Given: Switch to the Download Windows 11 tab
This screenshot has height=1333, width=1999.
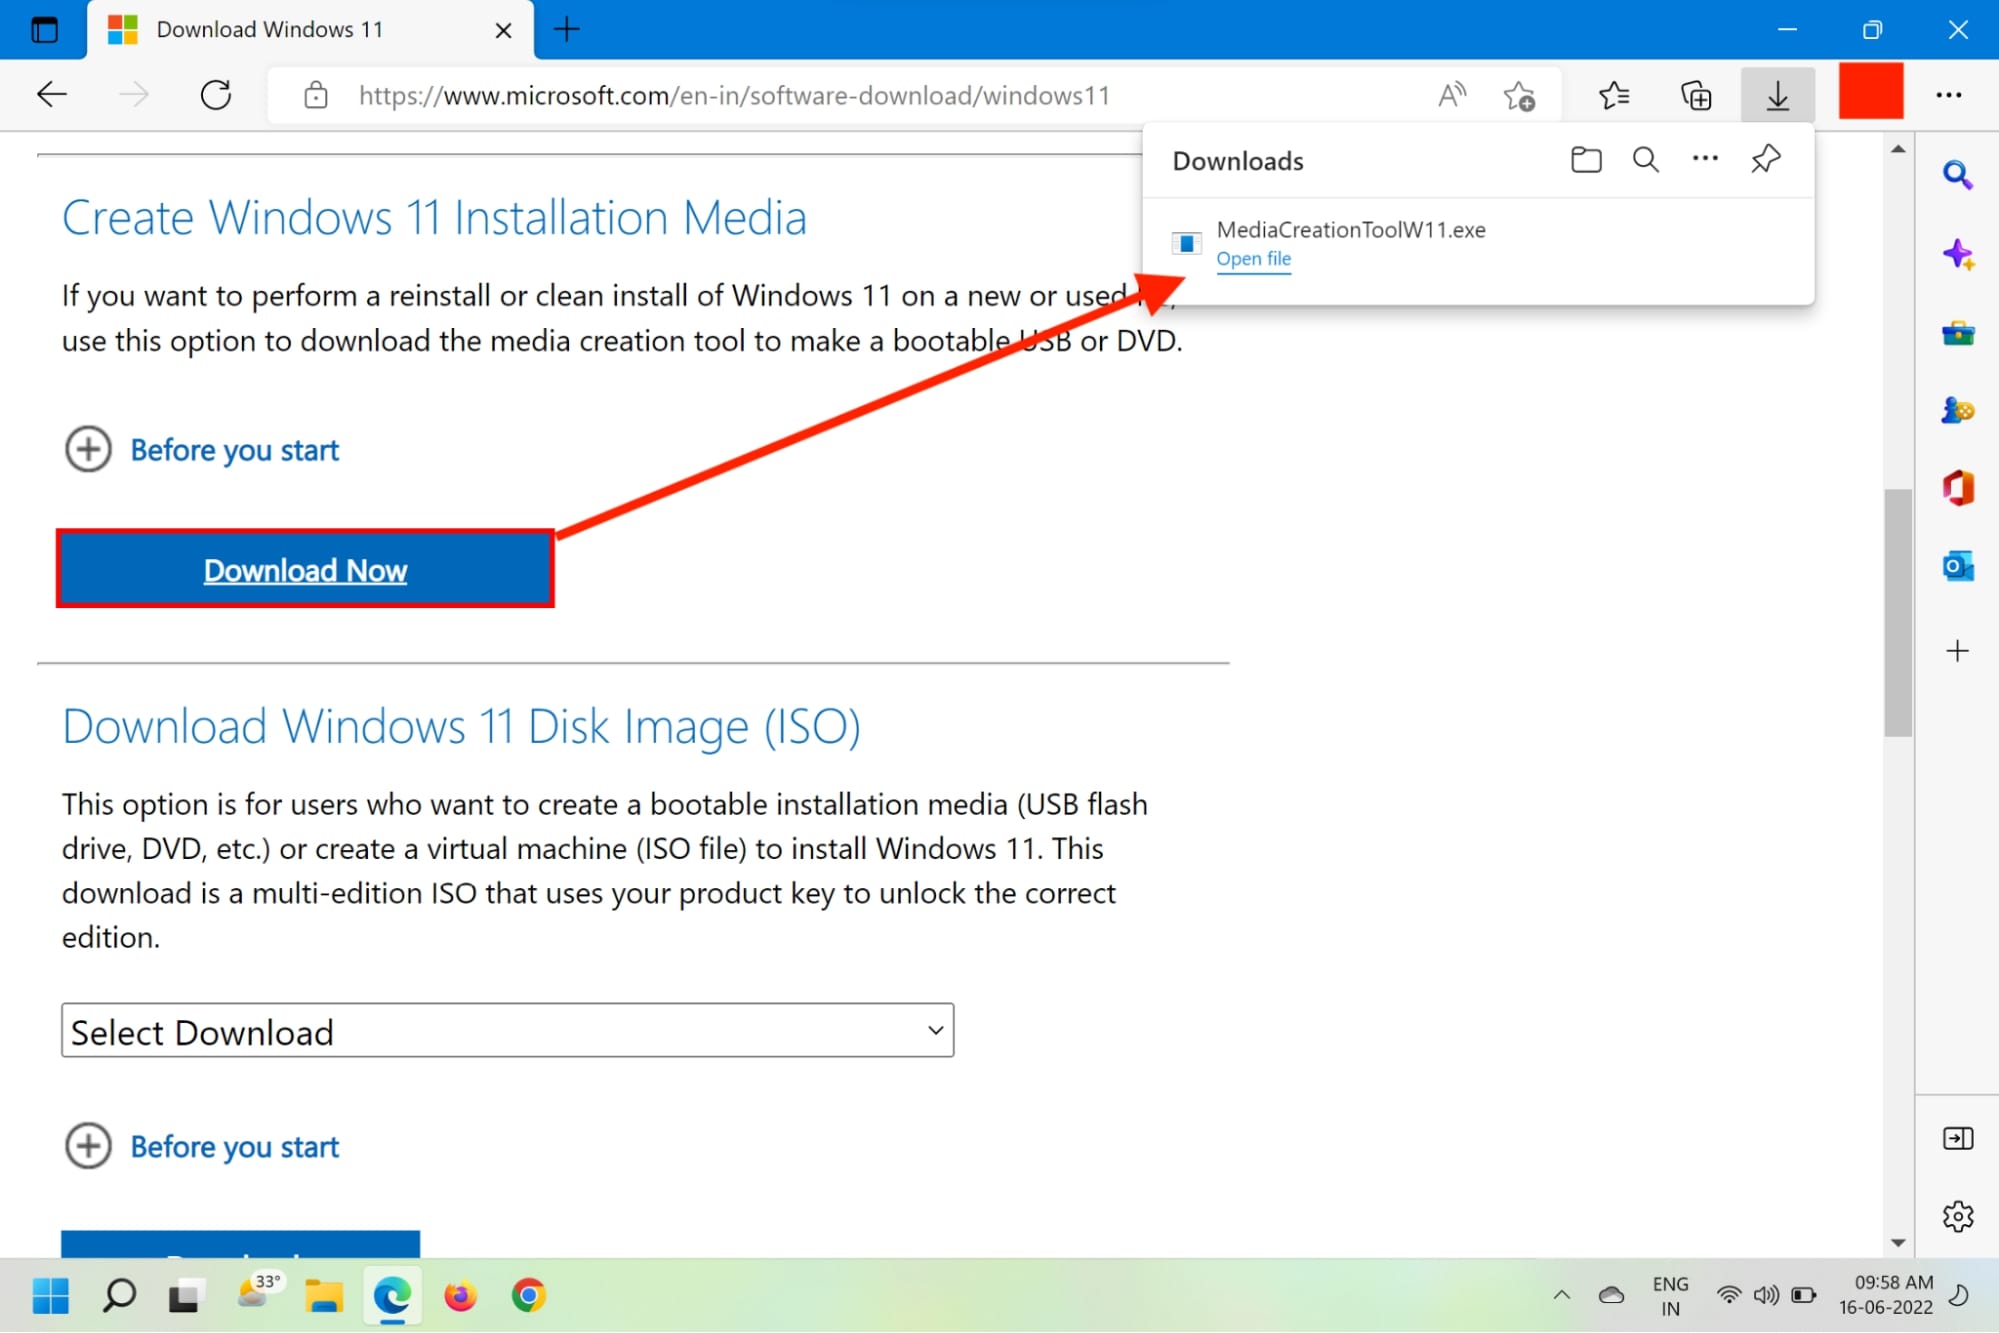Looking at the screenshot, I should click(x=270, y=29).
